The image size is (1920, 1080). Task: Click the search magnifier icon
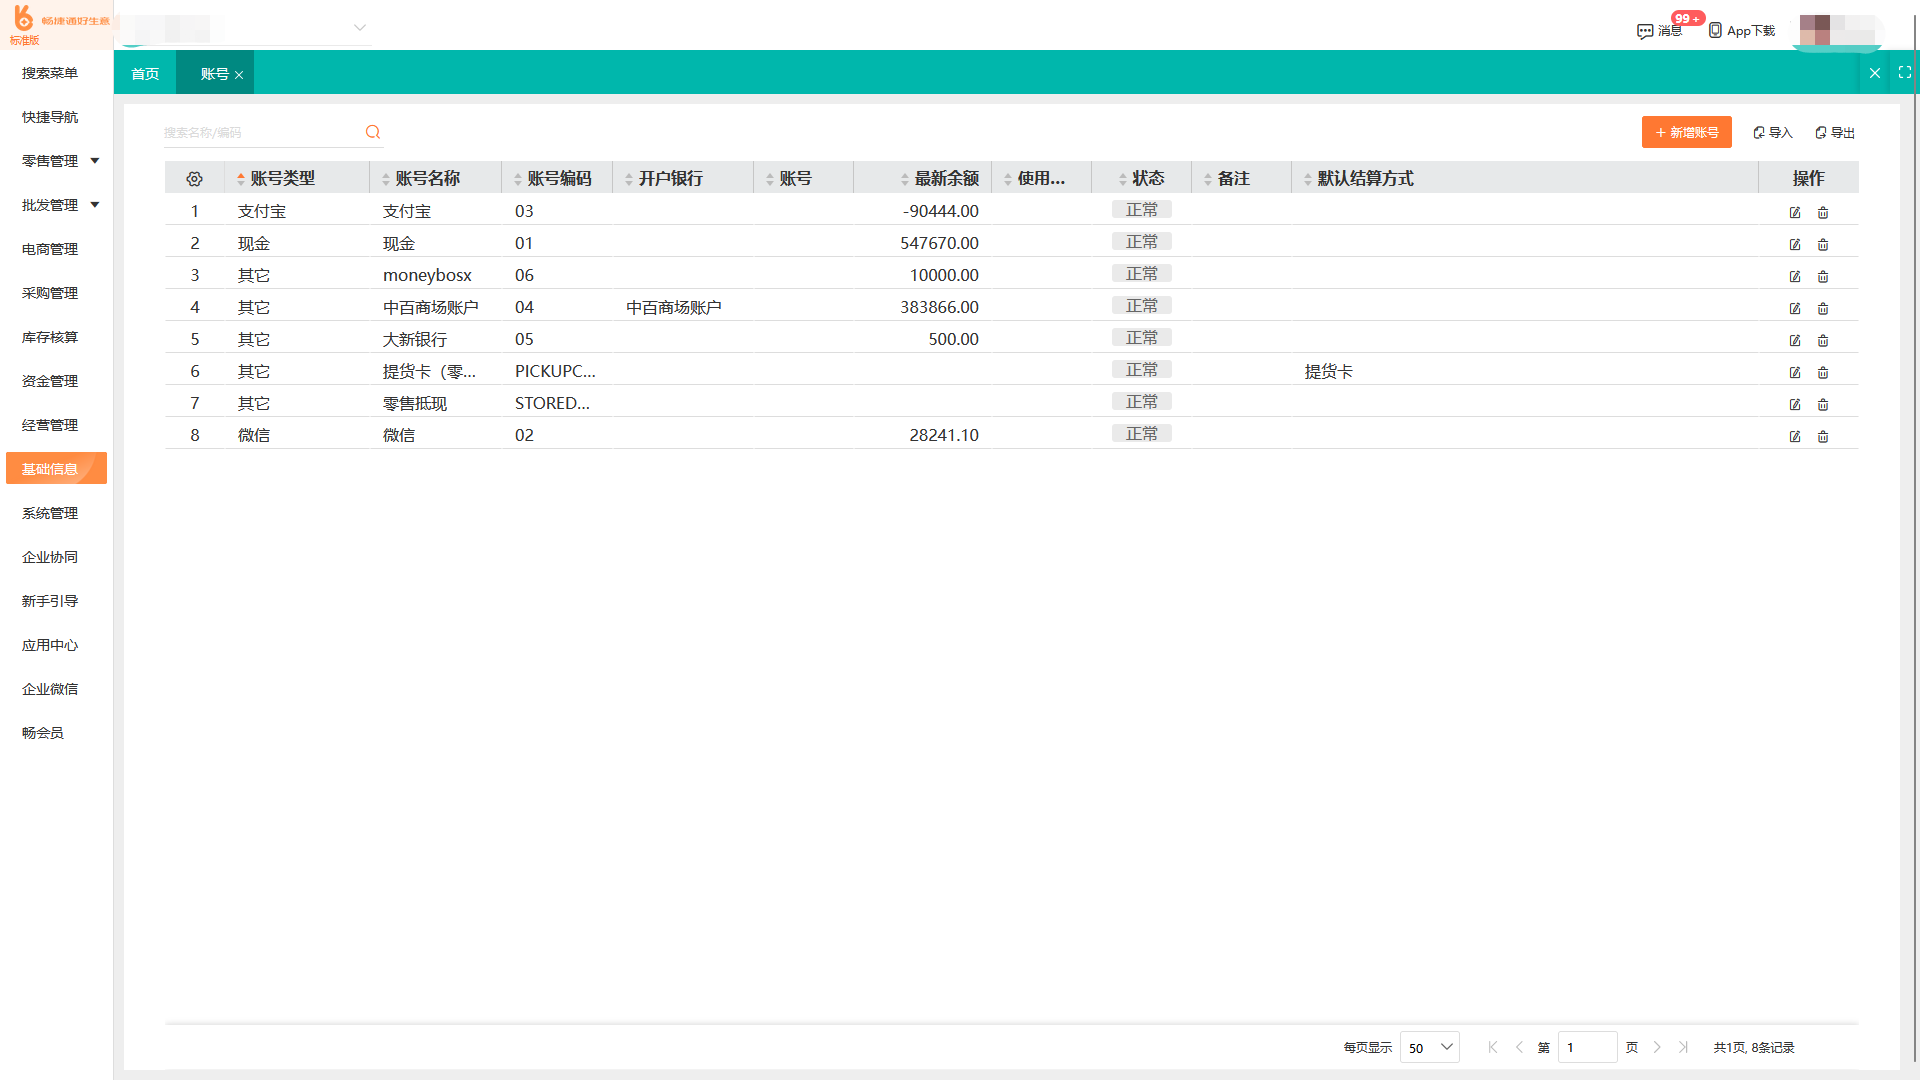tap(372, 131)
